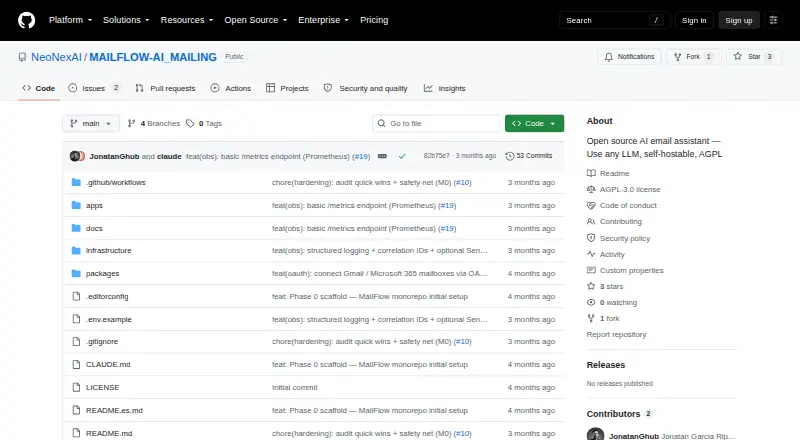Click the file icon beside LICENSE

pyautogui.click(x=76, y=387)
